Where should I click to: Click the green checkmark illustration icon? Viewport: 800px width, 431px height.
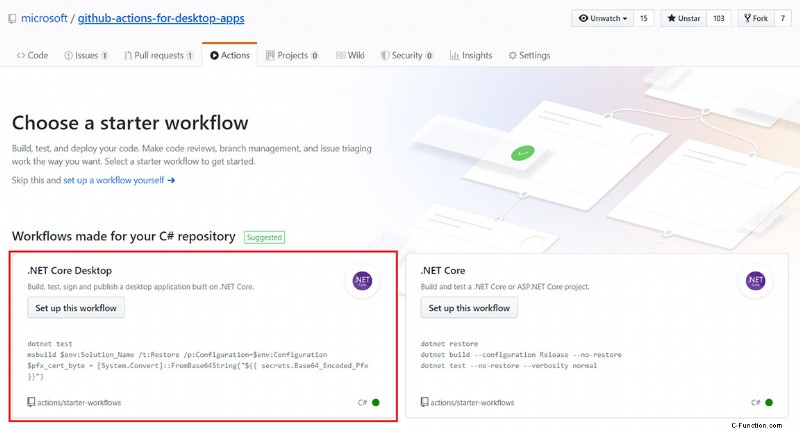[x=521, y=154]
